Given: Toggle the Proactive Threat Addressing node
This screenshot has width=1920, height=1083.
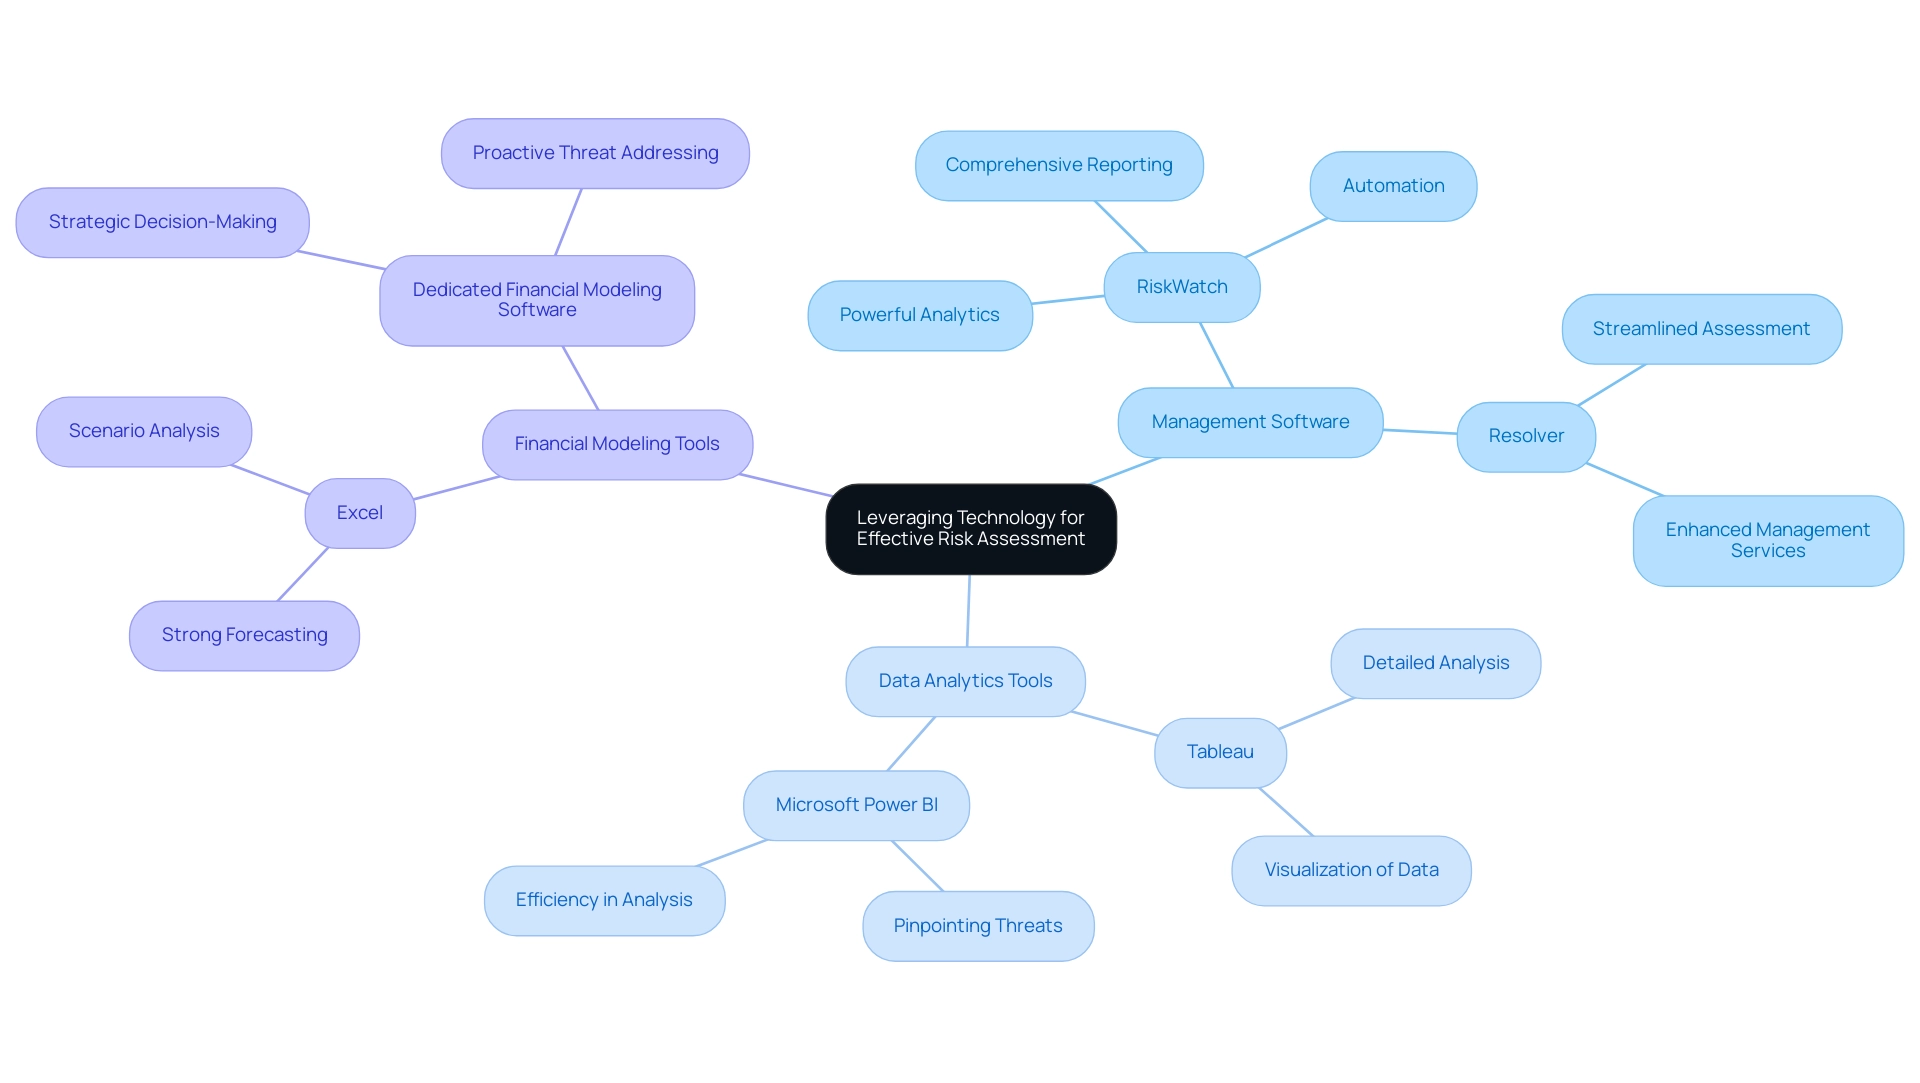Looking at the screenshot, I should (595, 152).
